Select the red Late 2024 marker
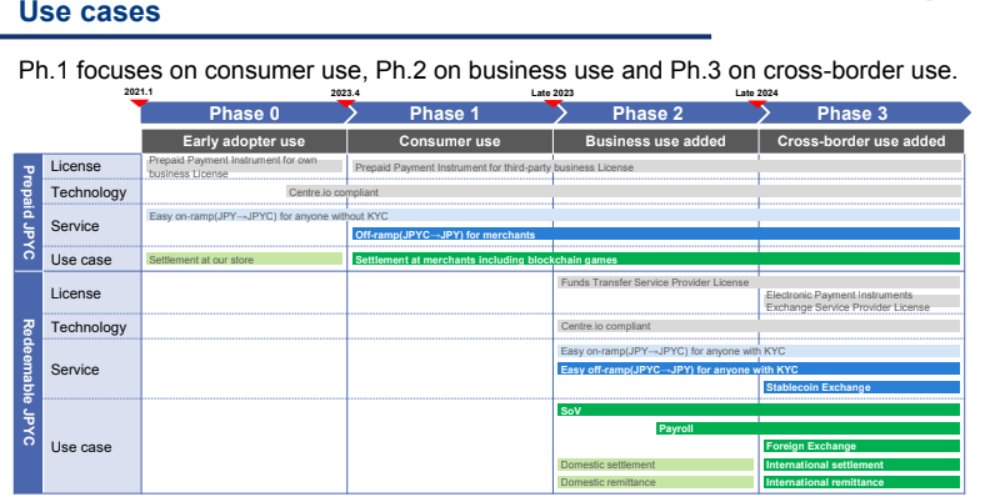984x504 pixels. coord(757,102)
